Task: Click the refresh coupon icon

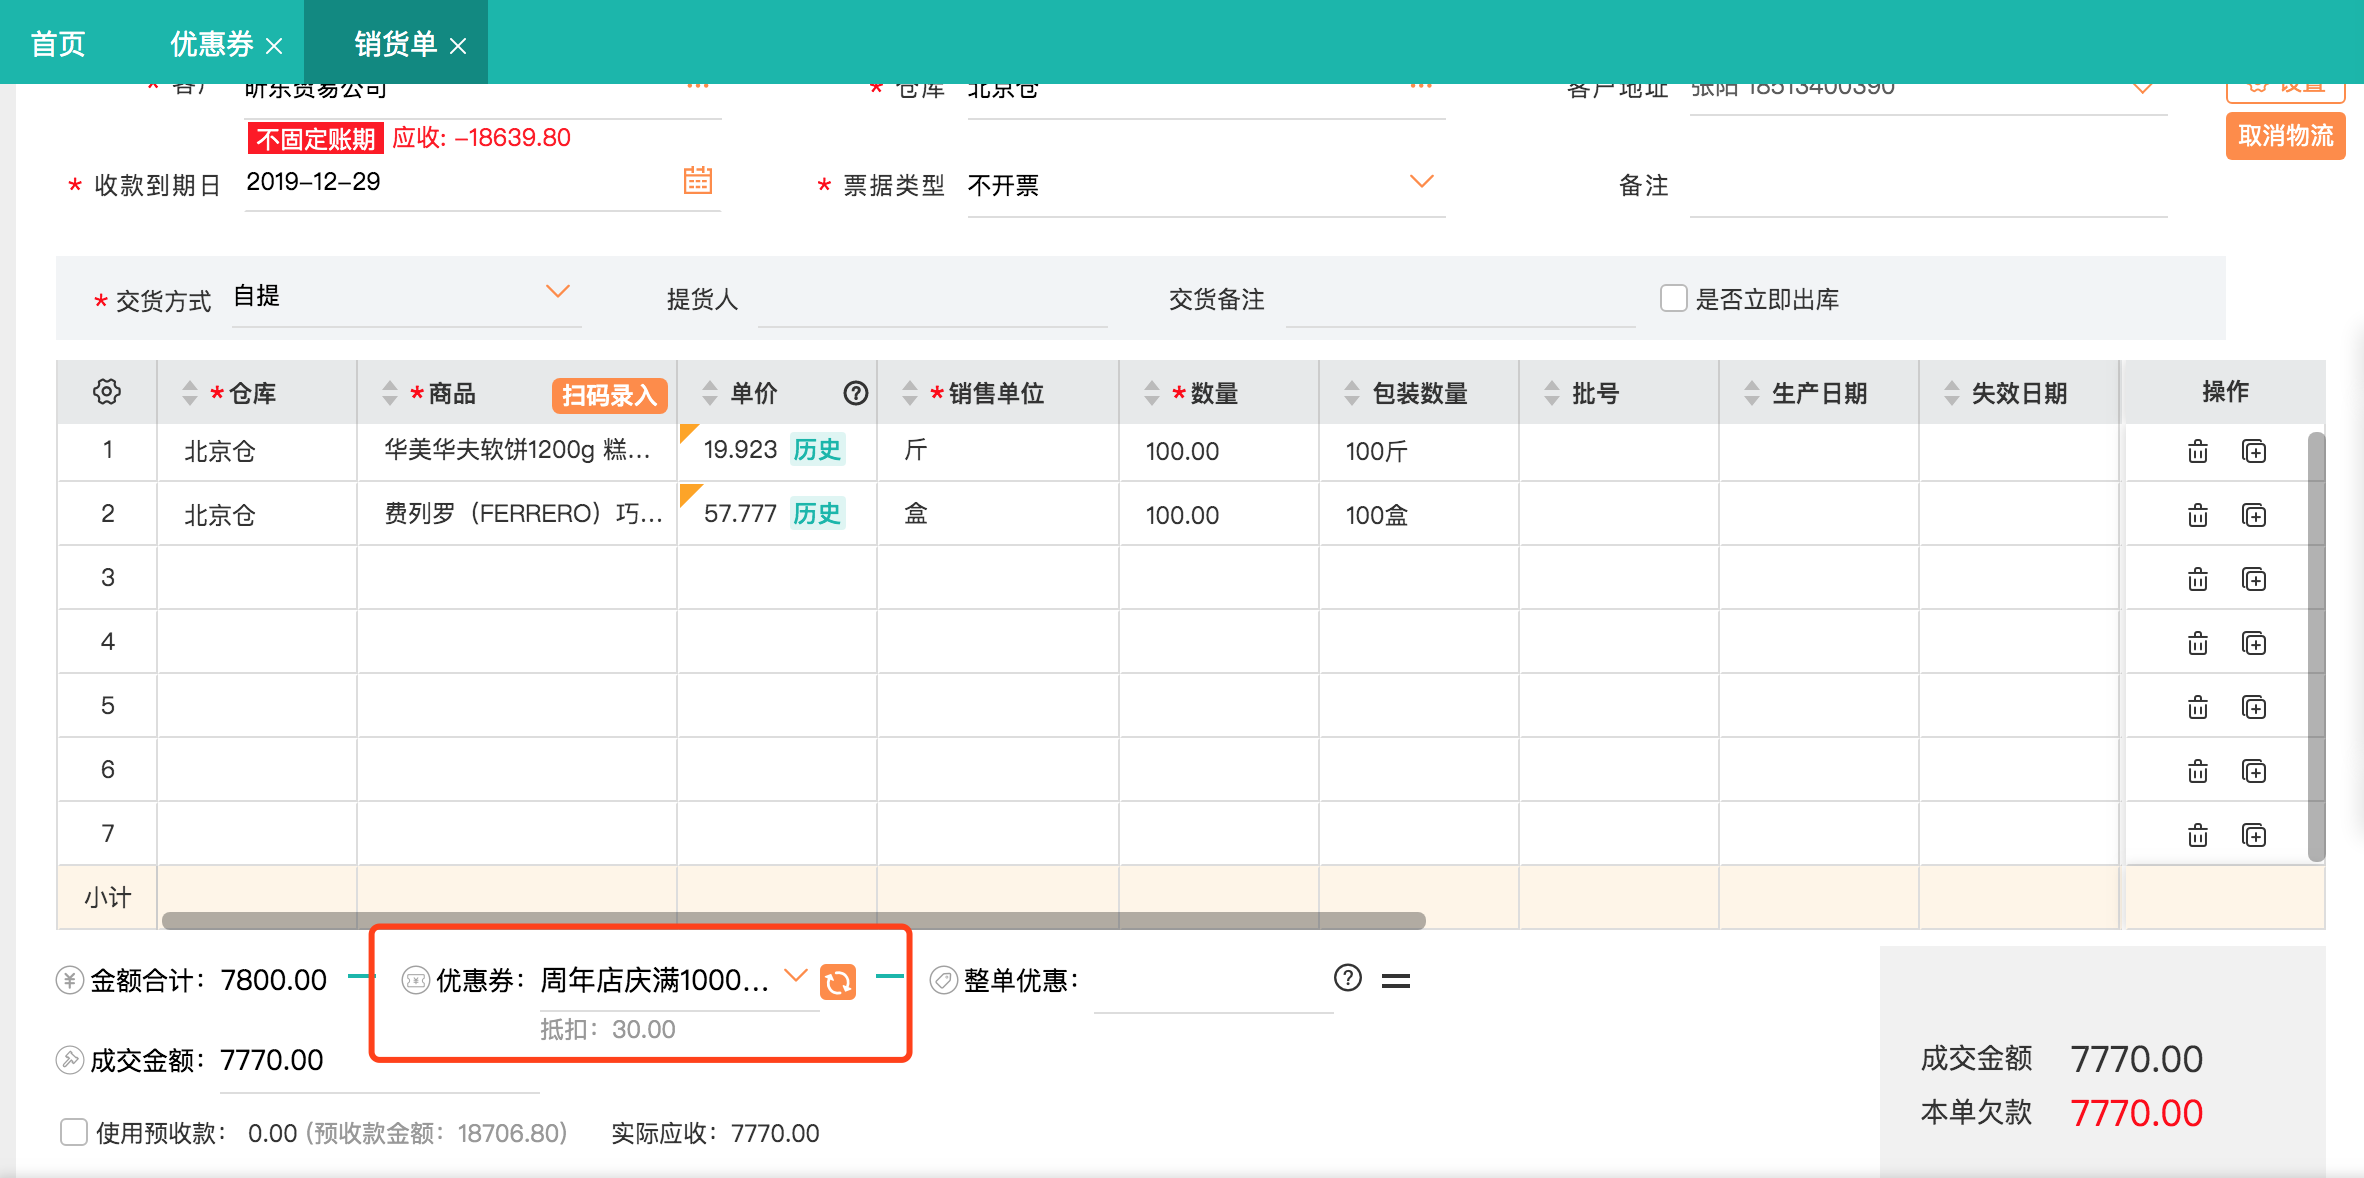Action: pyautogui.click(x=841, y=979)
